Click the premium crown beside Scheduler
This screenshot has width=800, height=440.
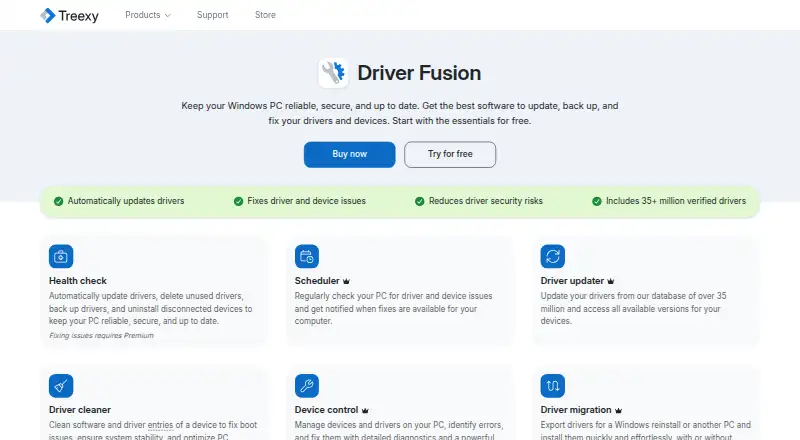346,281
